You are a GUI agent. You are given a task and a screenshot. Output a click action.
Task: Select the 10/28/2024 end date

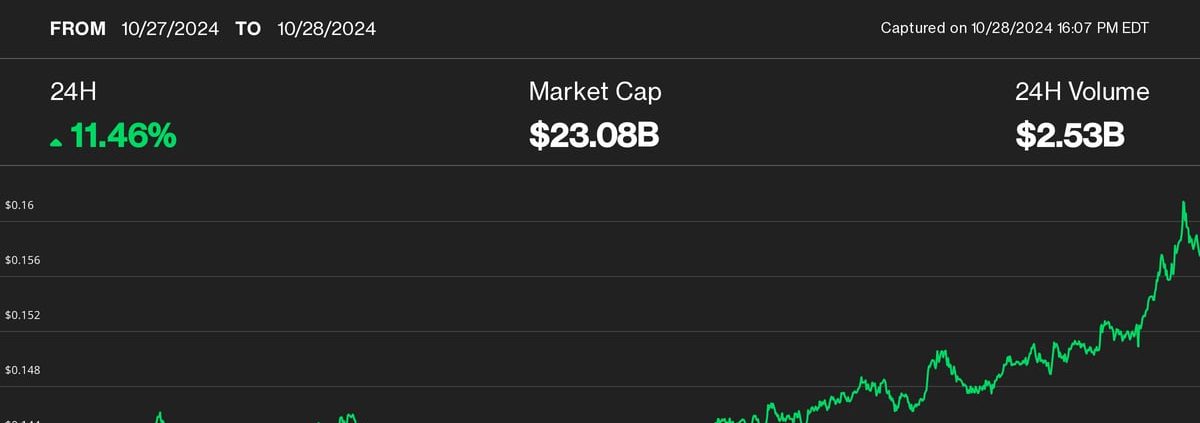[327, 29]
